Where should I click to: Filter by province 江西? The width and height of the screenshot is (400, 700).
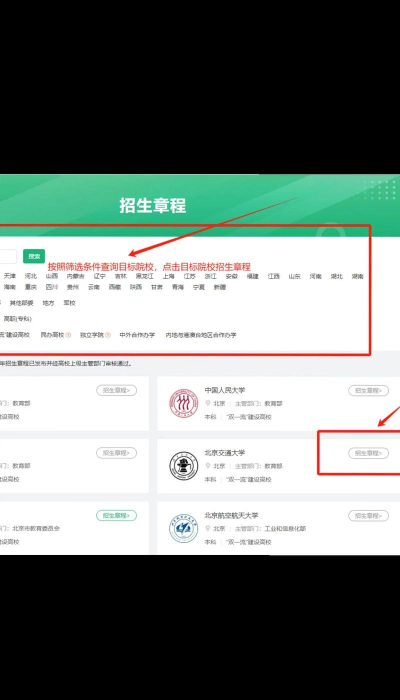[x=274, y=276]
